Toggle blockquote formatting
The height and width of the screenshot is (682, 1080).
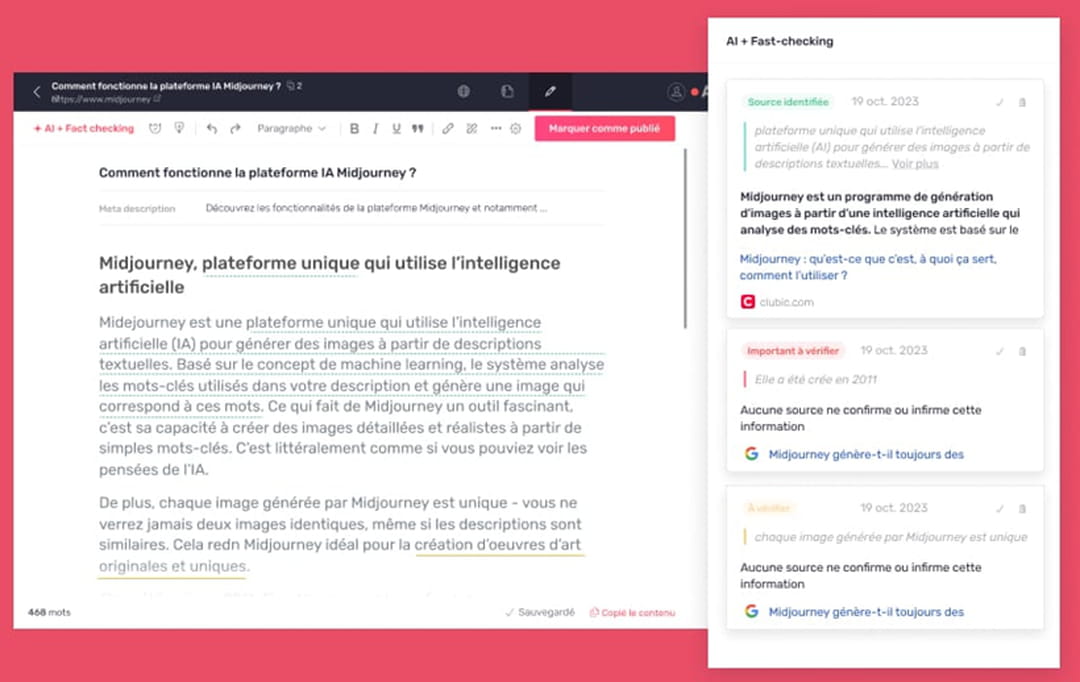pyautogui.click(x=417, y=129)
